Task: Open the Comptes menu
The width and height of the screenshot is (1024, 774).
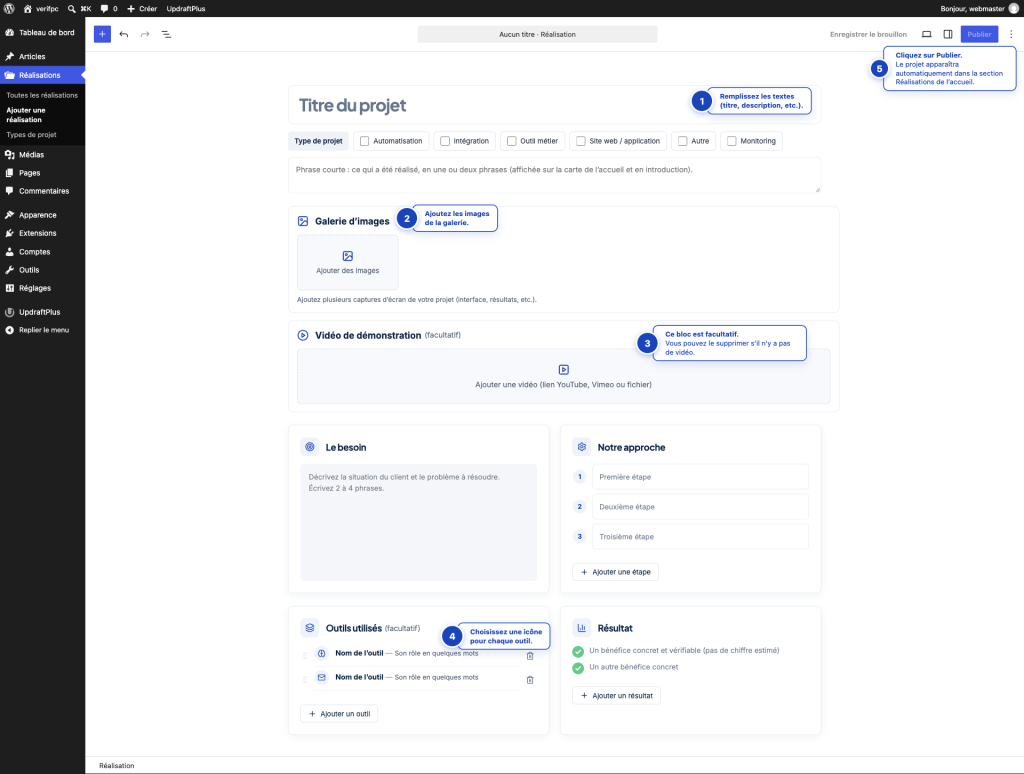Action: click(x=42, y=251)
